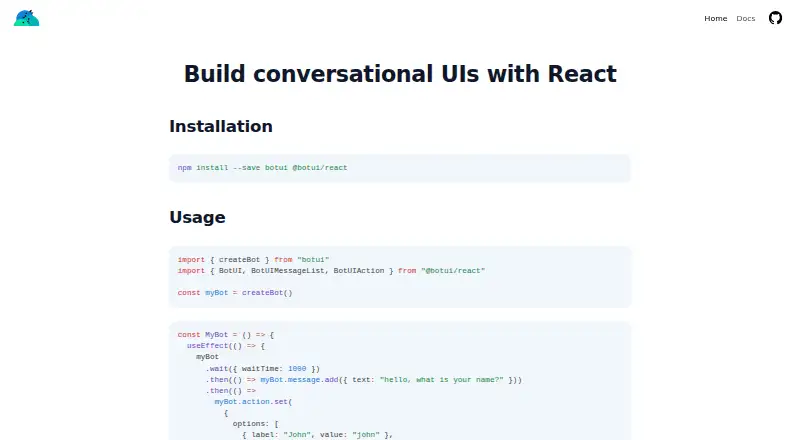This screenshot has height=440, width=800.
Task: Select the Usage section heading
Action: pyautogui.click(x=197, y=217)
